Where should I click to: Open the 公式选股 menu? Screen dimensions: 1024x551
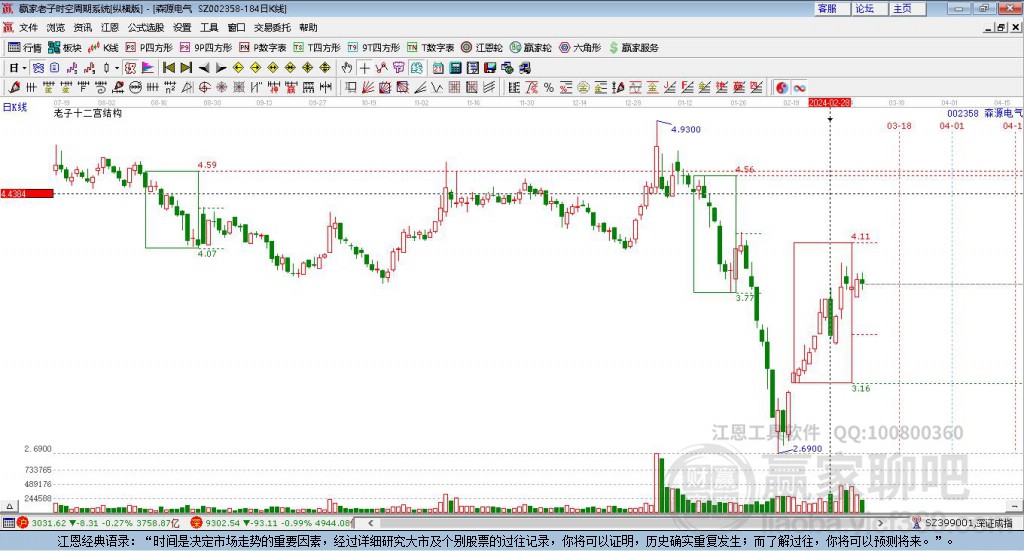pos(144,27)
